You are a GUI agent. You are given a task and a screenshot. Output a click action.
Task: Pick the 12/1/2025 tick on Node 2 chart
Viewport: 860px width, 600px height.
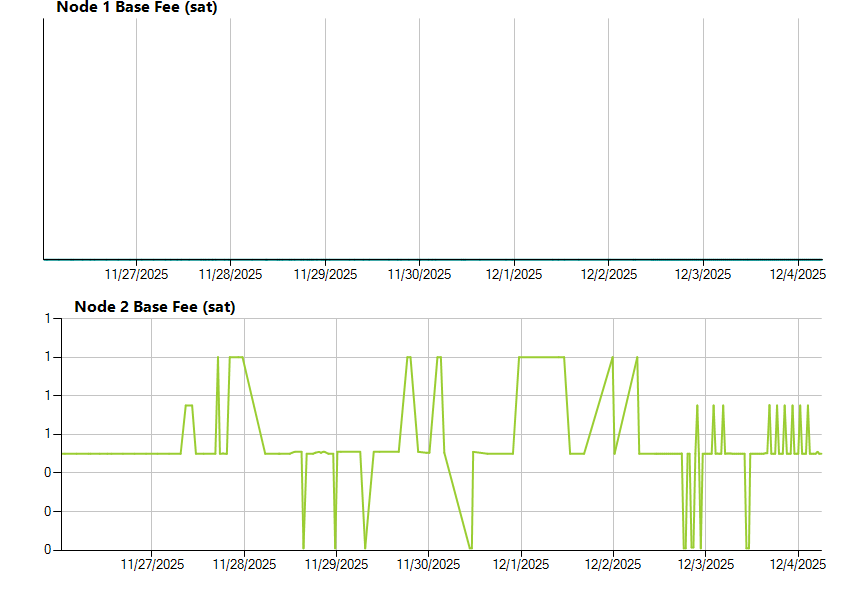[521, 565]
